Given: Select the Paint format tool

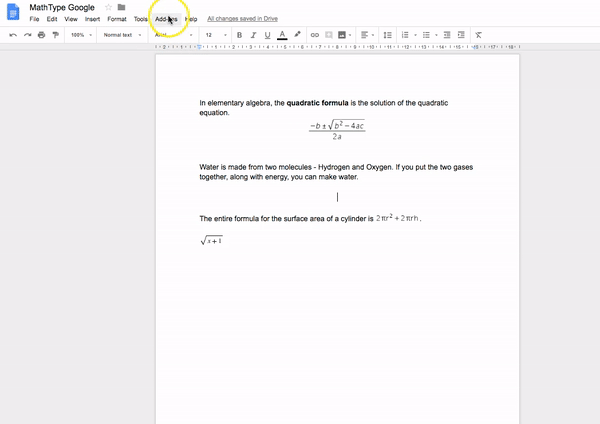Looking at the screenshot, I should click(x=55, y=35).
